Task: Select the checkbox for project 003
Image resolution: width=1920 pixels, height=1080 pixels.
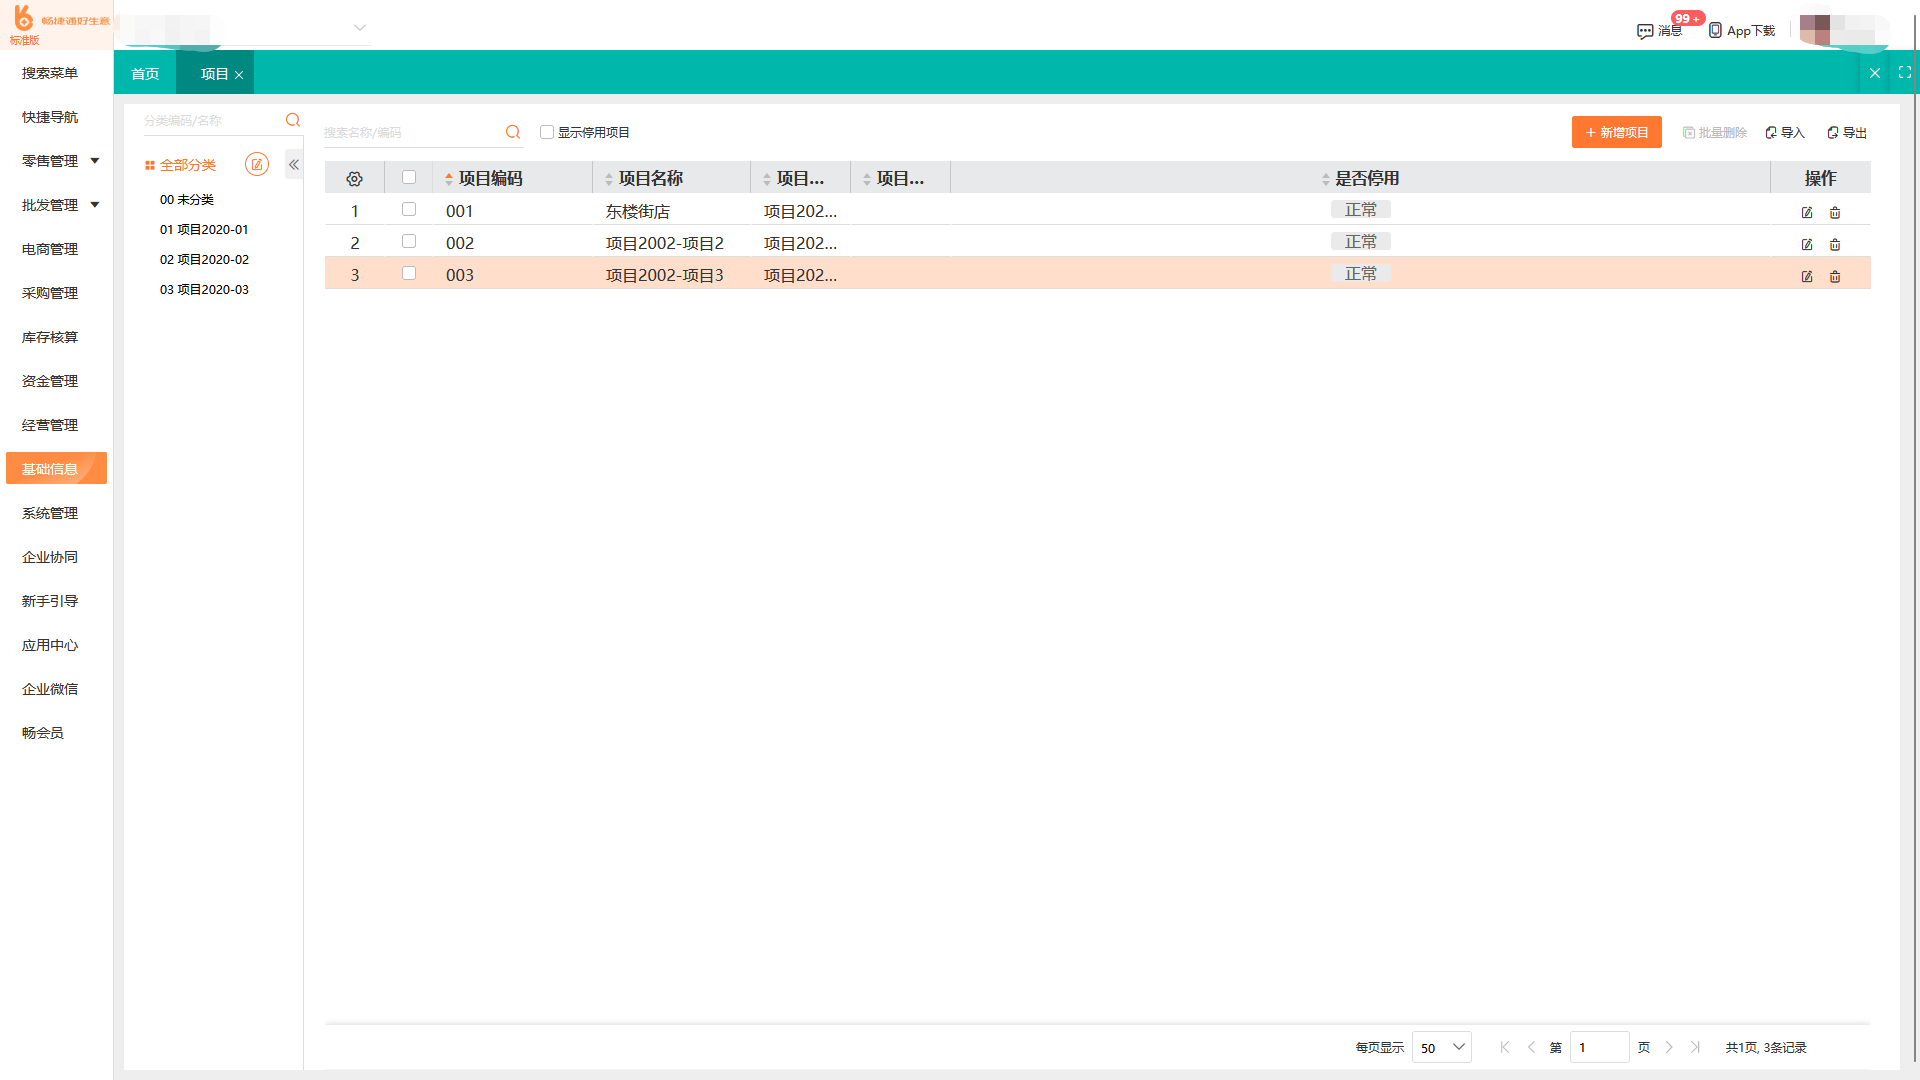Action: [409, 273]
